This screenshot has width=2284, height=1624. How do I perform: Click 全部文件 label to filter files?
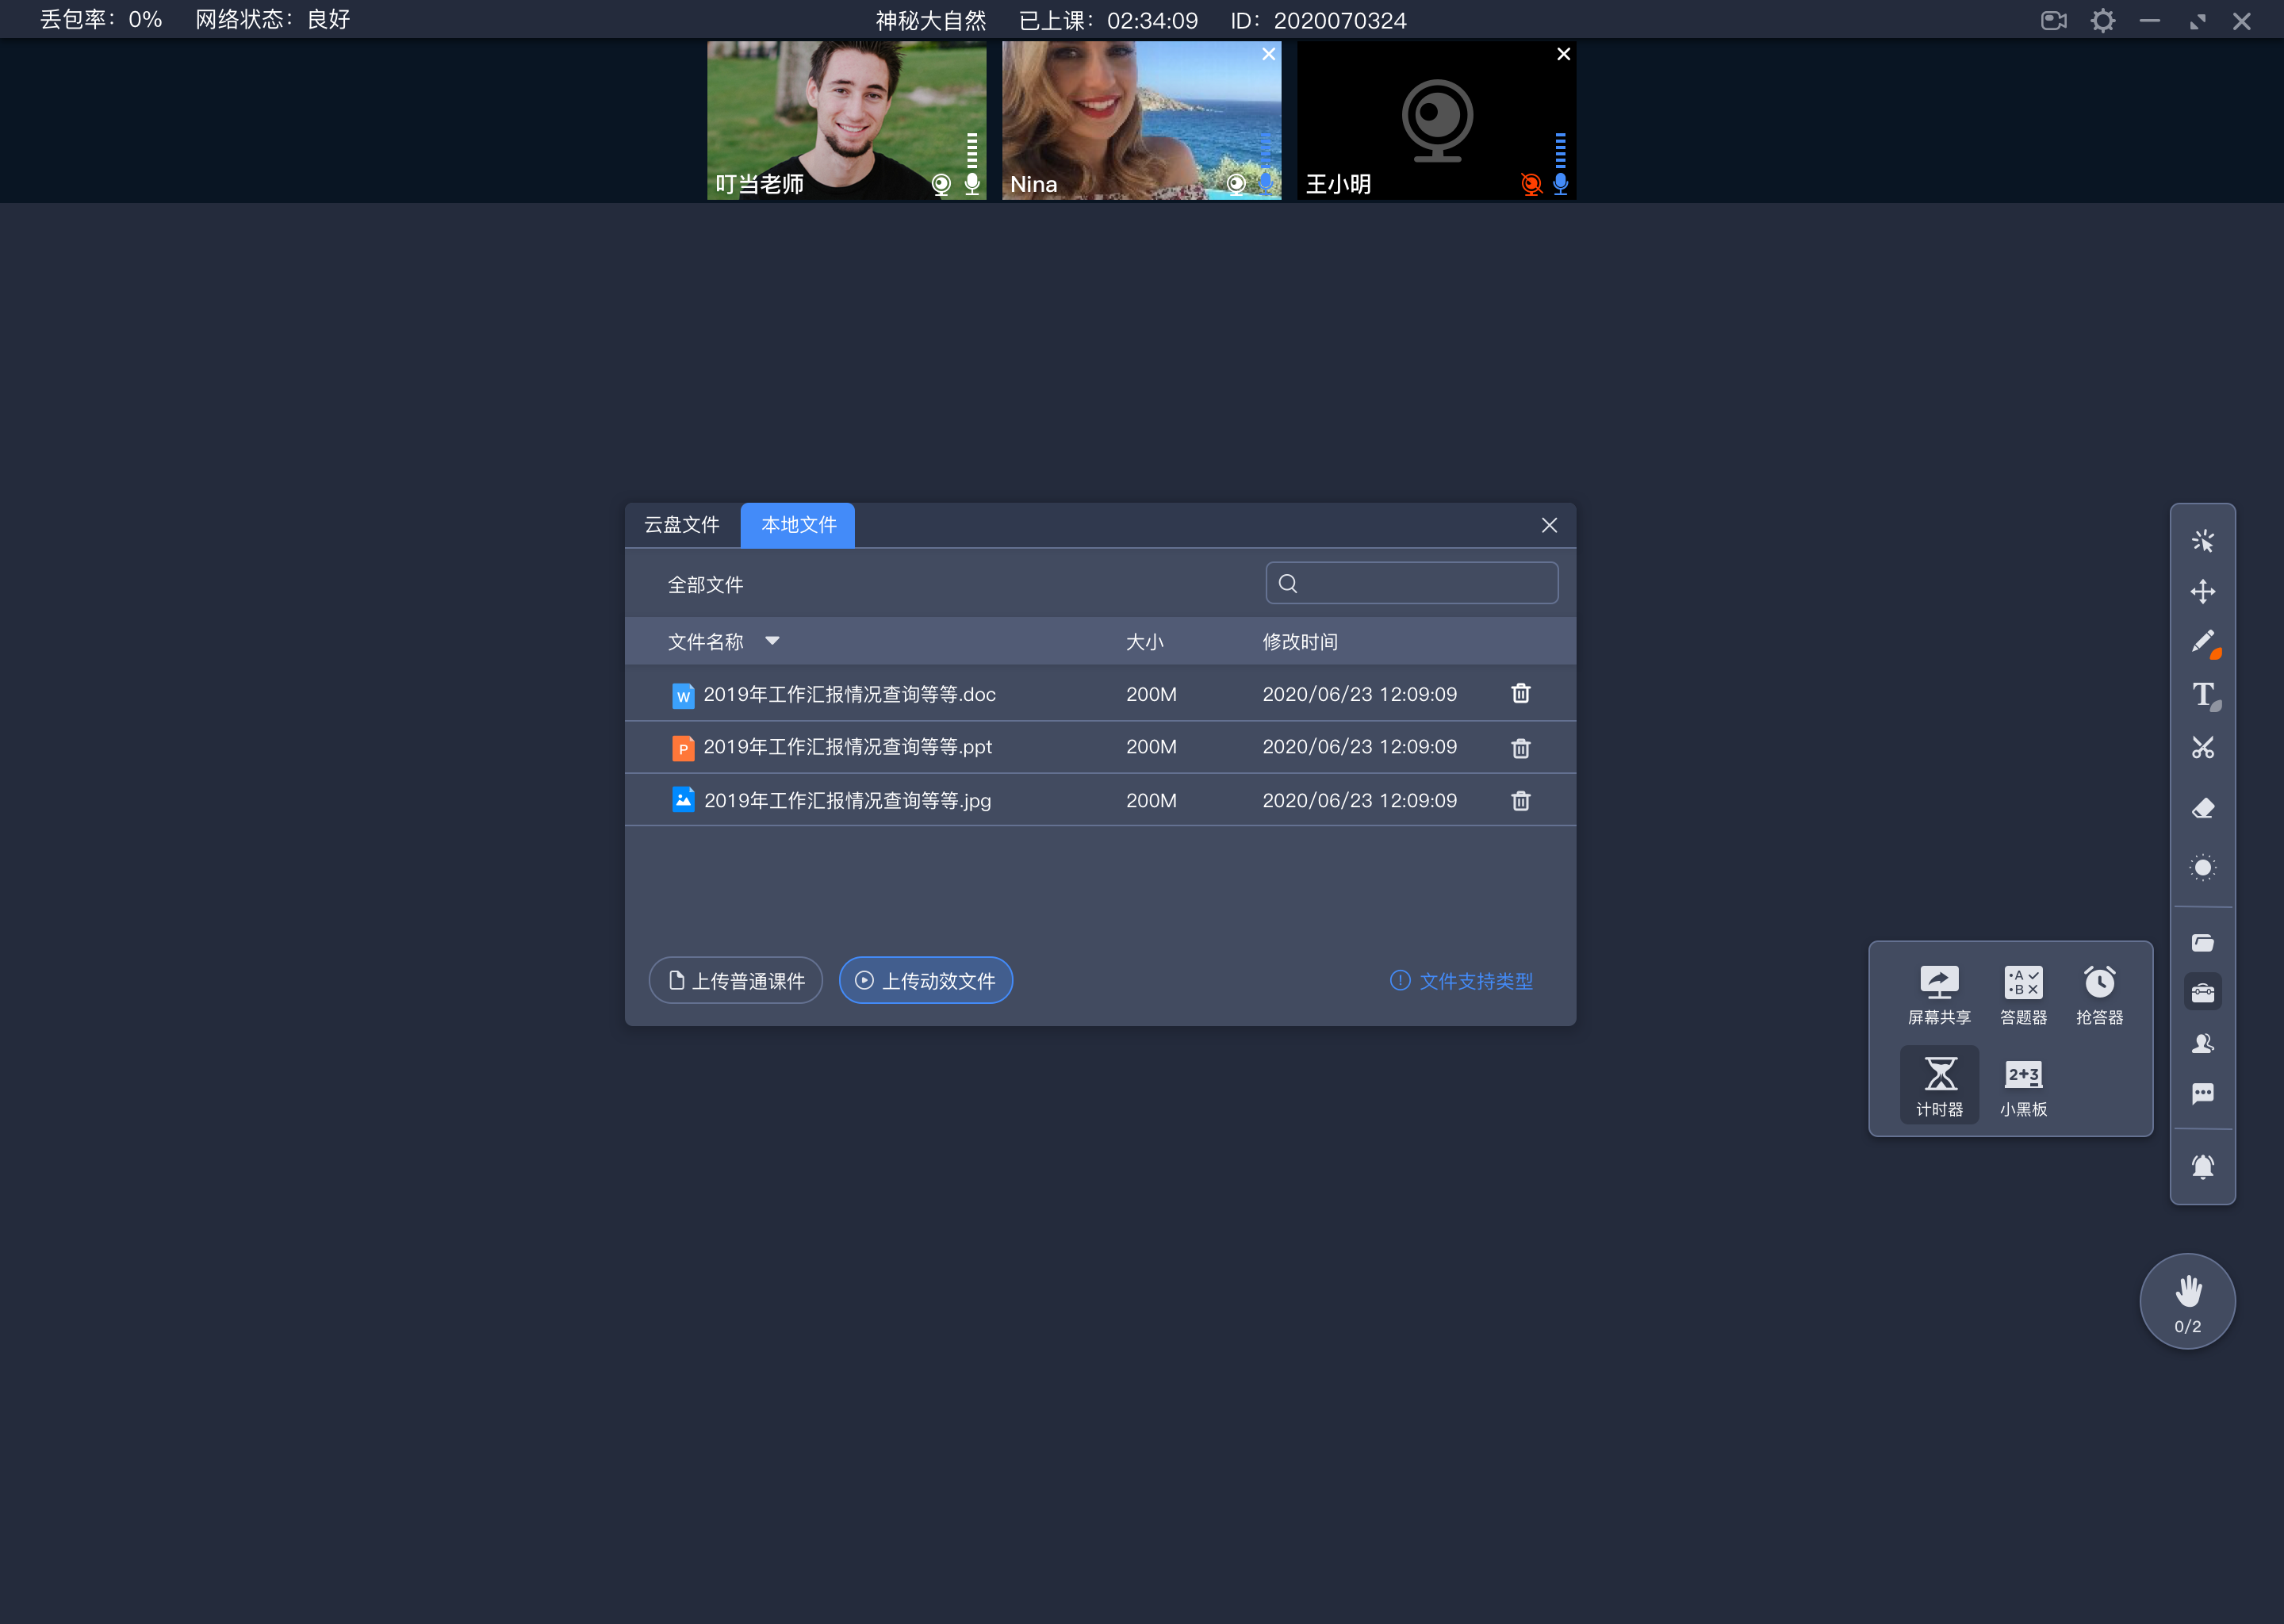pos(704,585)
